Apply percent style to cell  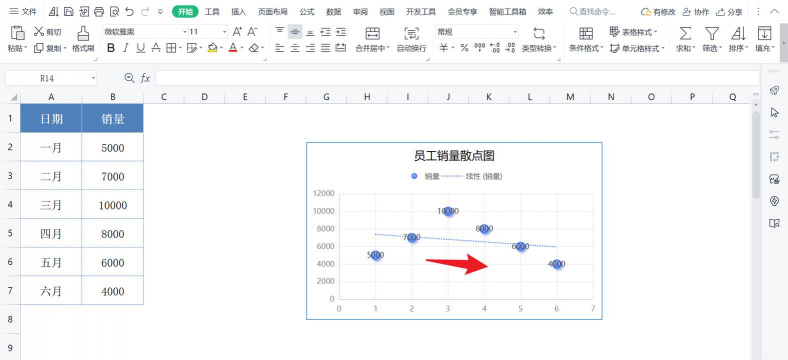tap(464, 48)
